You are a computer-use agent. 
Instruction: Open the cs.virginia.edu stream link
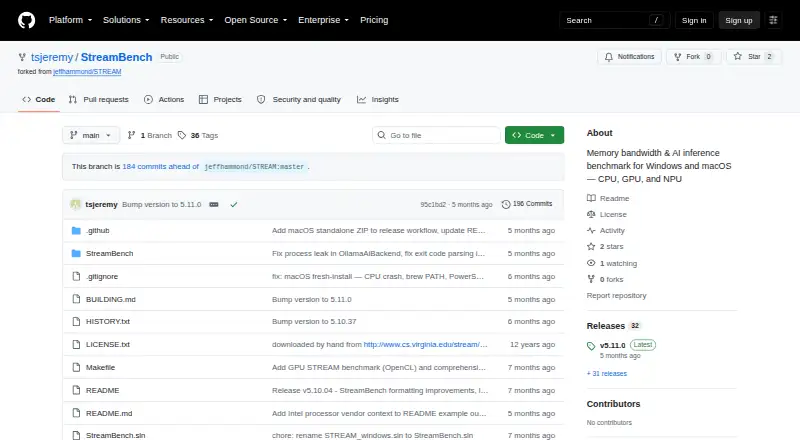click(426, 345)
